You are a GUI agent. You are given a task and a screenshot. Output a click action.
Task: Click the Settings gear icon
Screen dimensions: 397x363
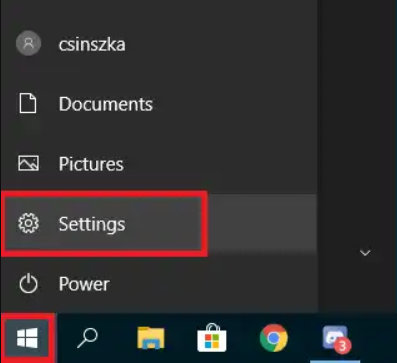(x=28, y=223)
